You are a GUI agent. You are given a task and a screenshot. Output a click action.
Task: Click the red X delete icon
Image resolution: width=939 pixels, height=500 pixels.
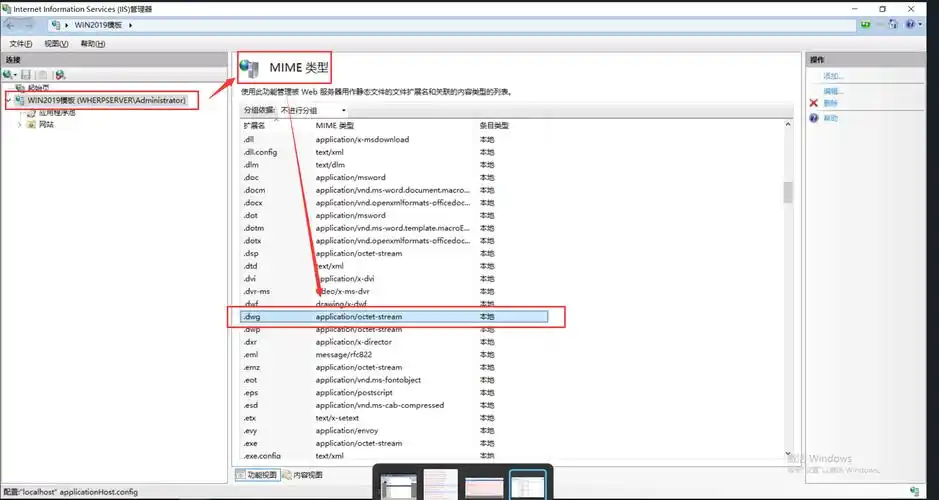click(x=814, y=104)
